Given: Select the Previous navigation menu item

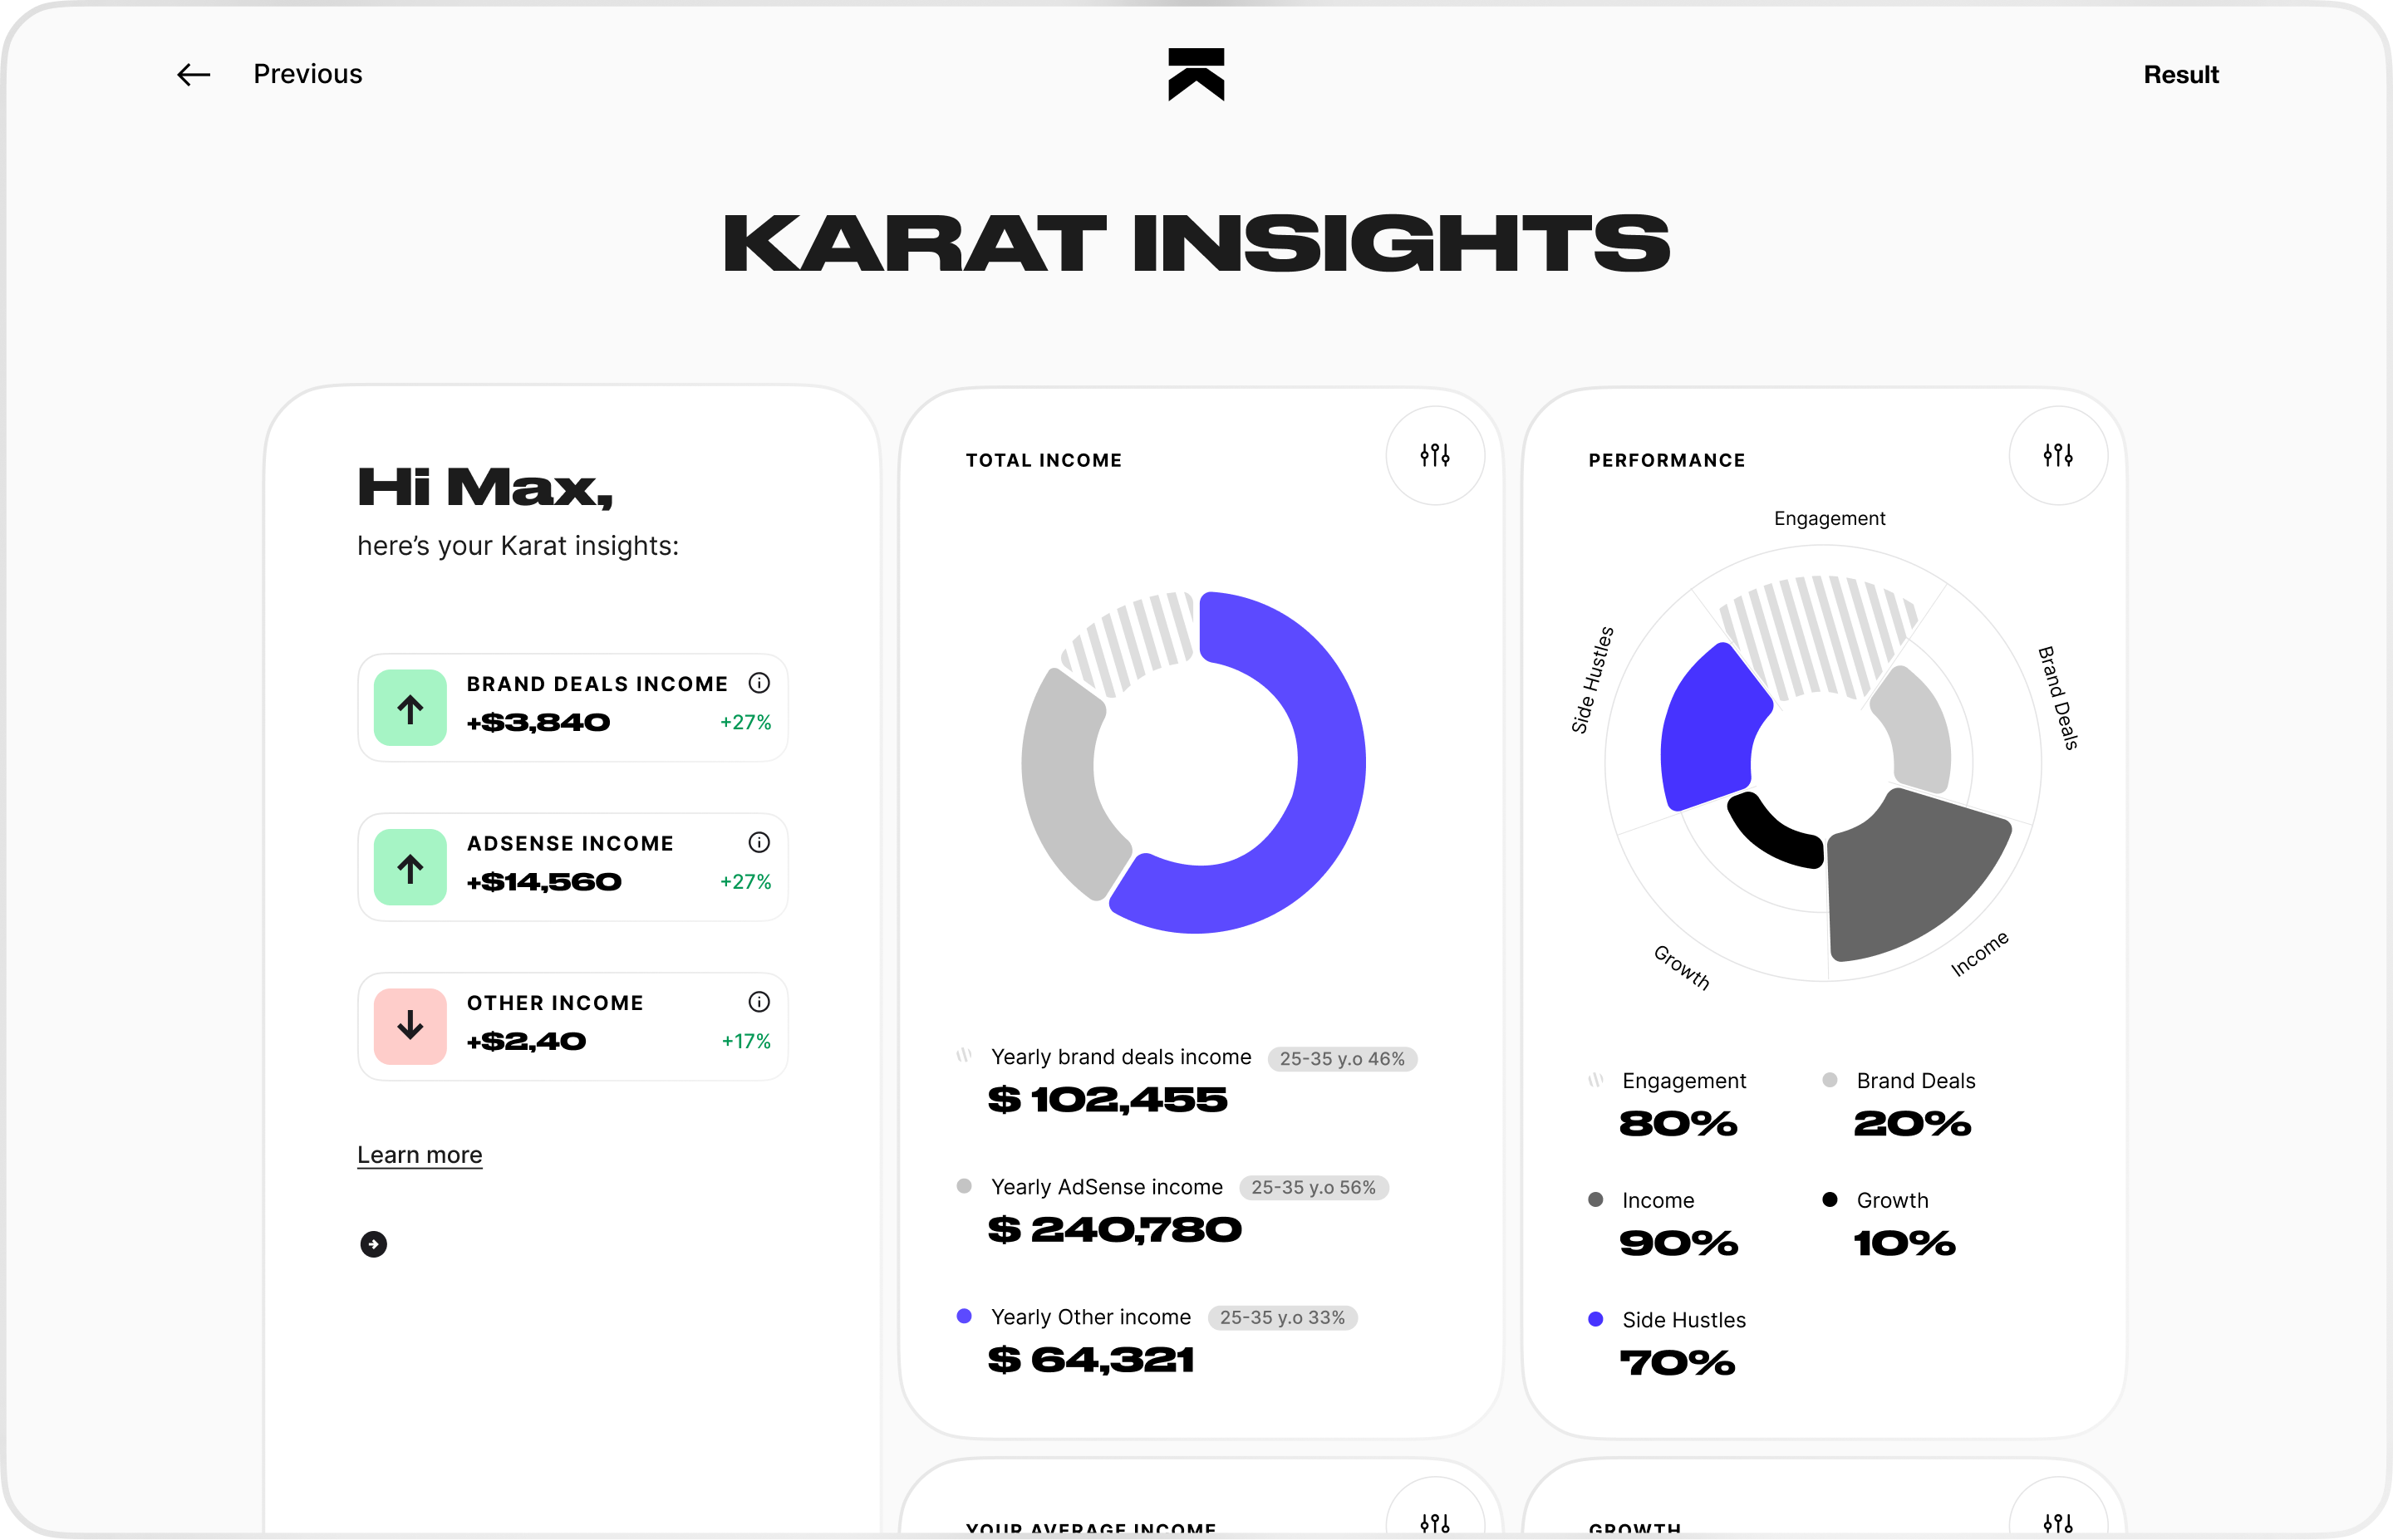Looking at the screenshot, I should 270,73.
